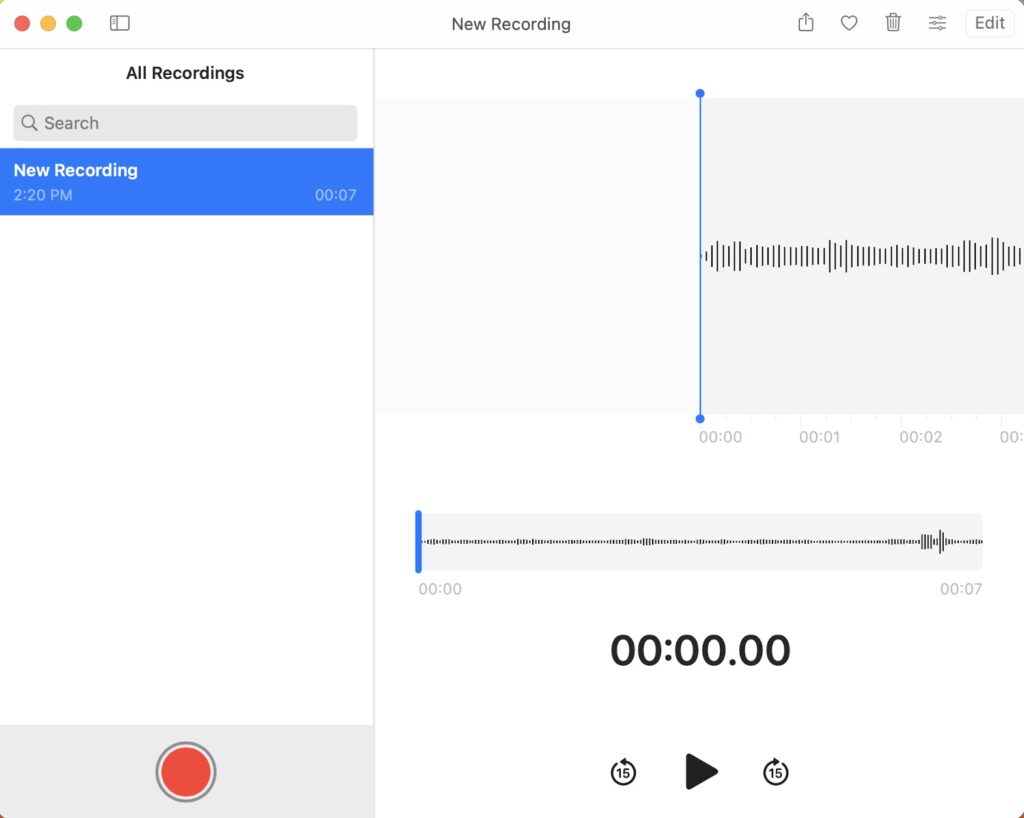Select the New Recording list item
This screenshot has width=1024, height=818.
pos(187,181)
